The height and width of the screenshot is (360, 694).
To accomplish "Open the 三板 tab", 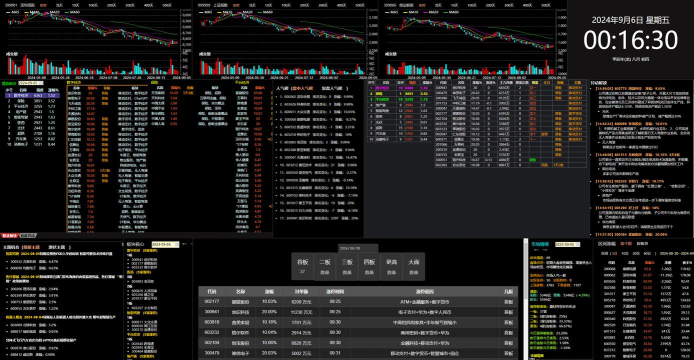I will coord(347,266).
